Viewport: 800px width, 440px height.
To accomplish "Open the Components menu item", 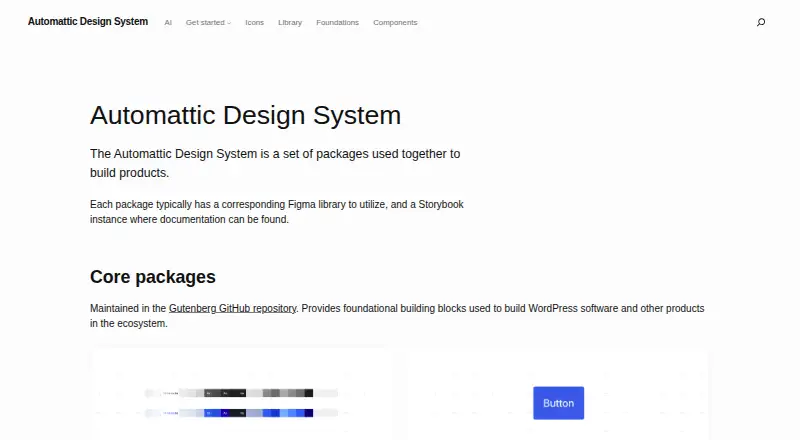I will (x=395, y=22).
